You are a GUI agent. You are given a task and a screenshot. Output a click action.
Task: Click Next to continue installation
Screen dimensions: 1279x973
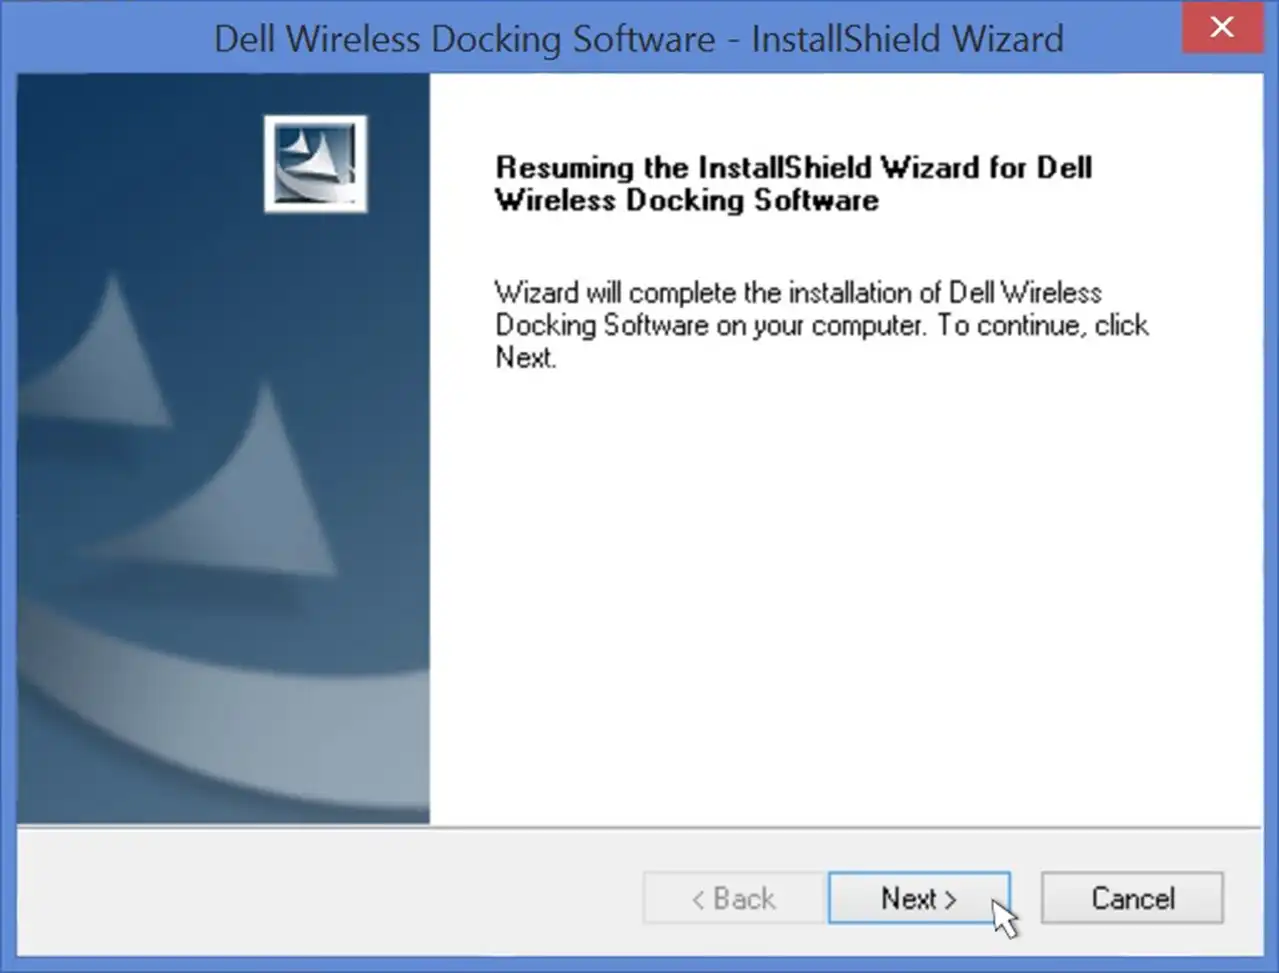[918, 897]
